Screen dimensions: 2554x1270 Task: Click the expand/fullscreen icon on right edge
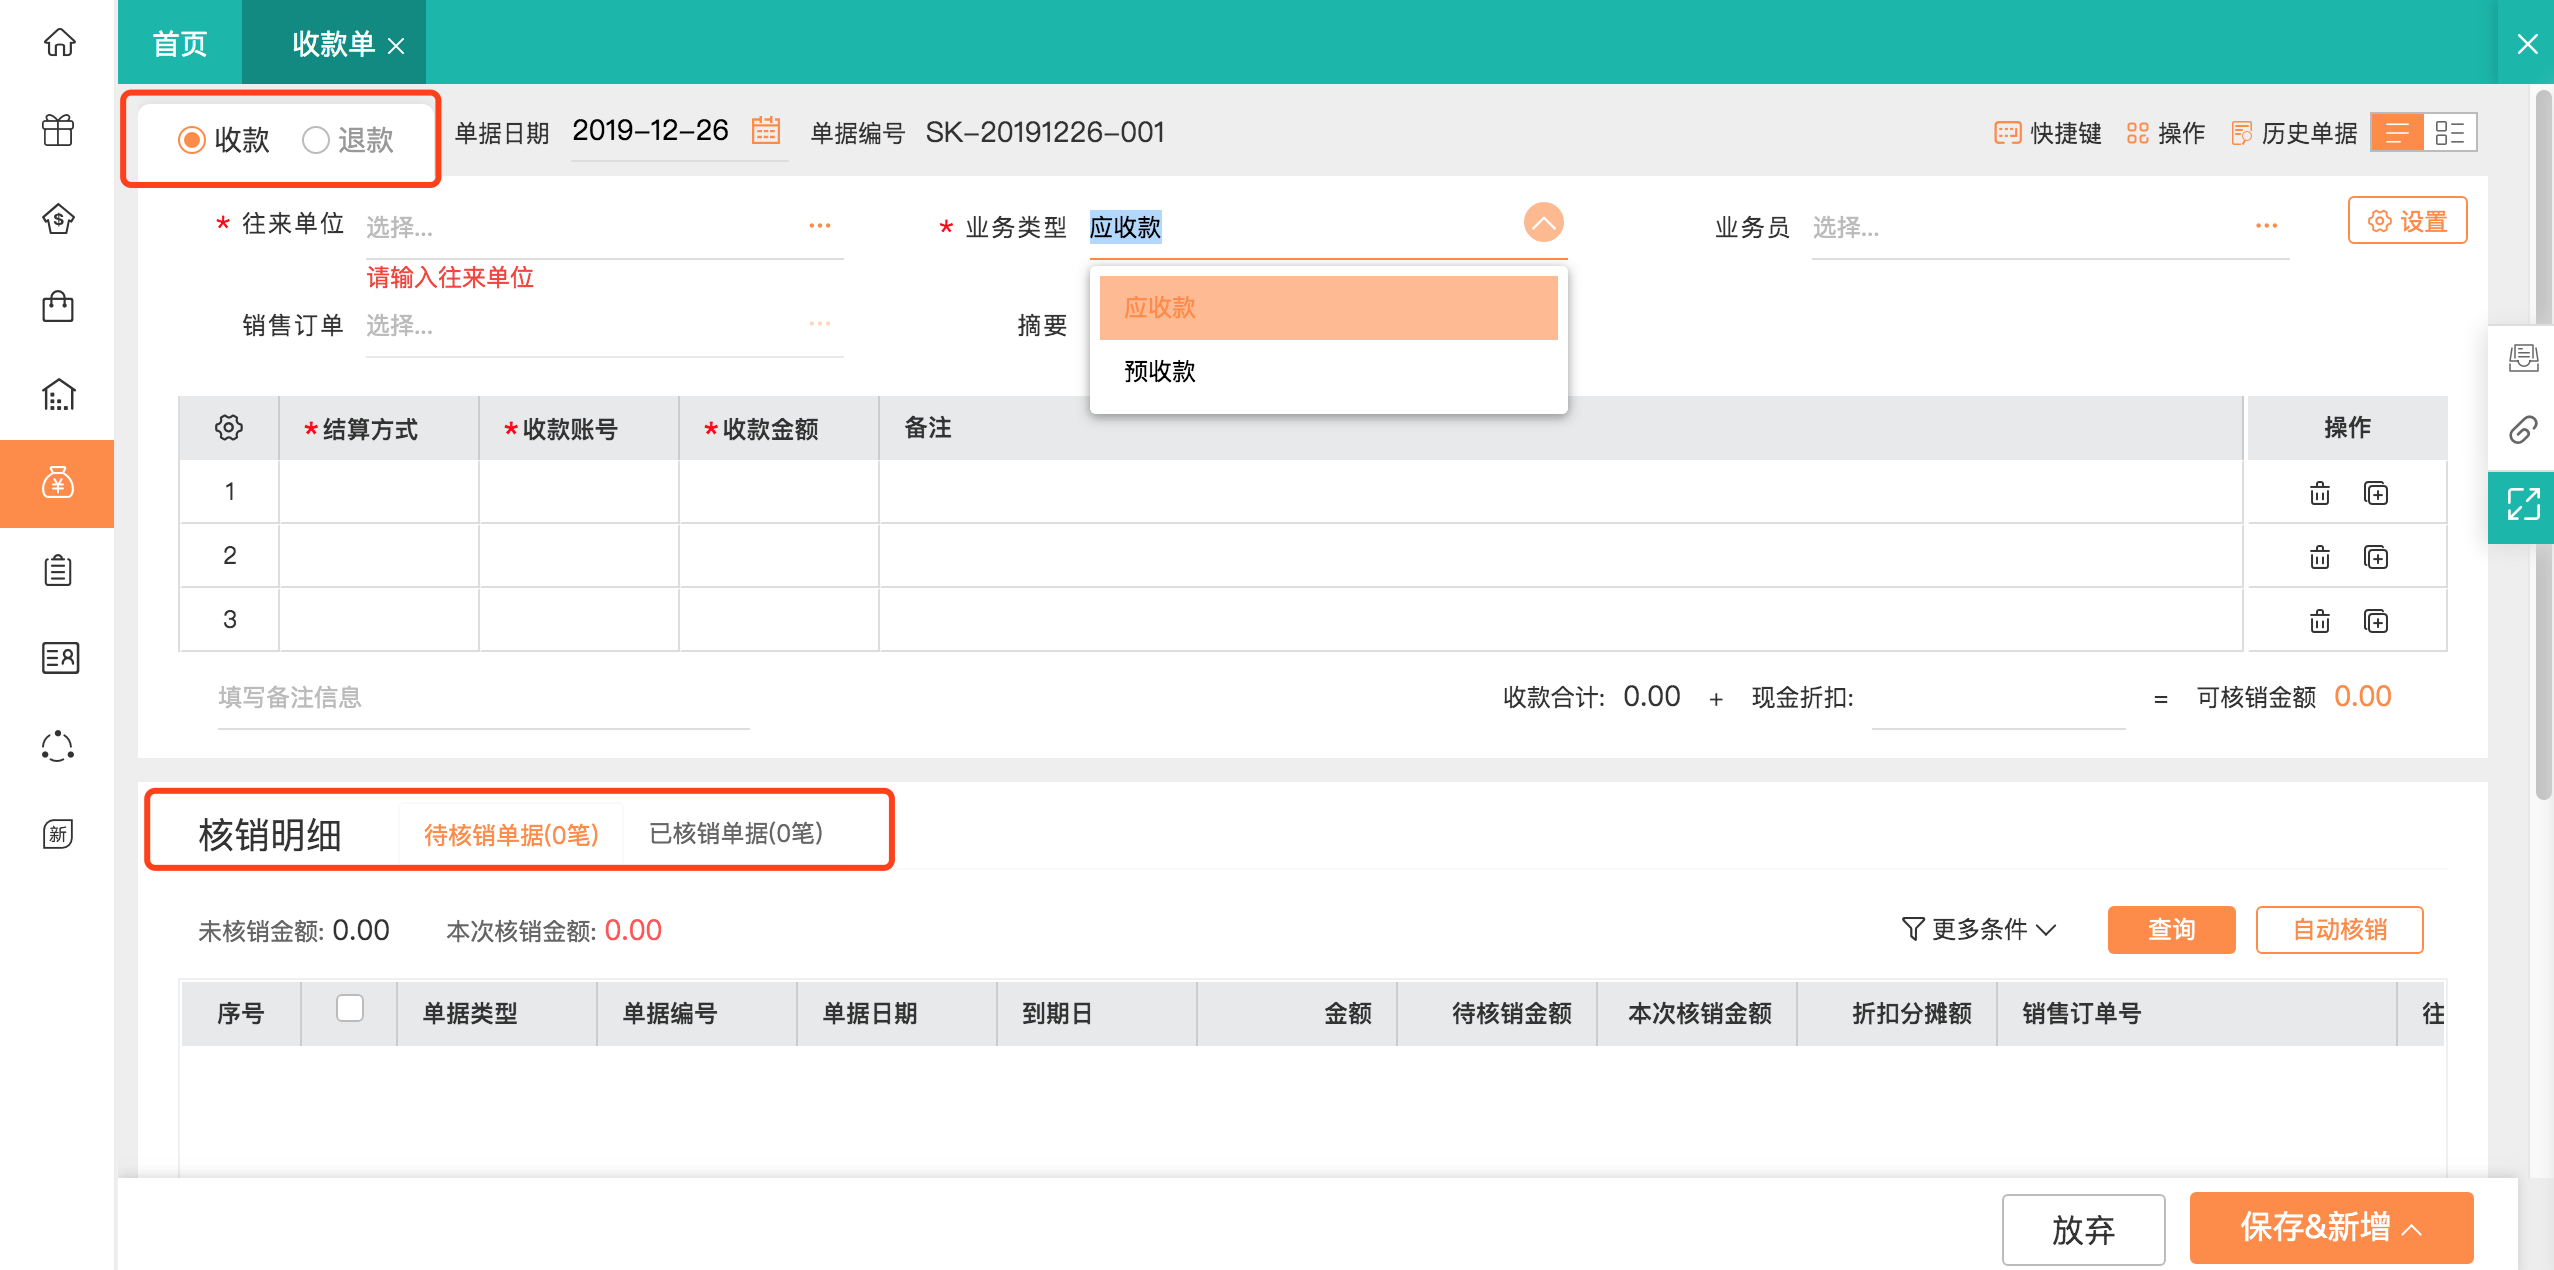coord(2523,505)
